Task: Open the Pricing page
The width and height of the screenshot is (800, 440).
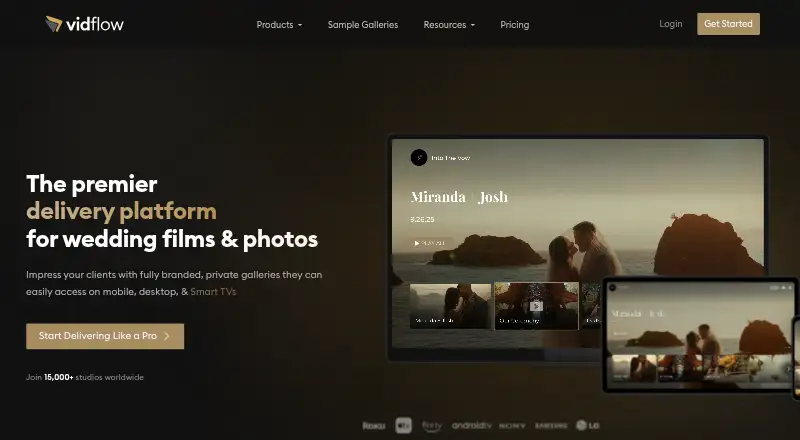Action: coord(514,25)
